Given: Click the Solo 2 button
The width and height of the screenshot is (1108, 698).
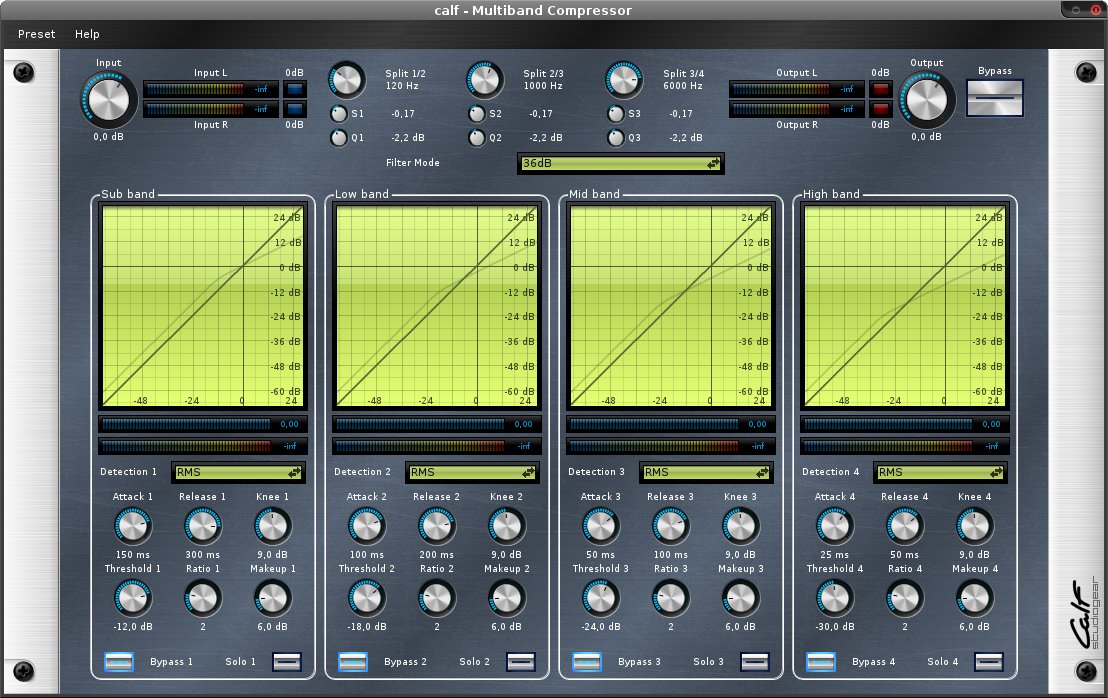Looking at the screenshot, I should point(520,661).
